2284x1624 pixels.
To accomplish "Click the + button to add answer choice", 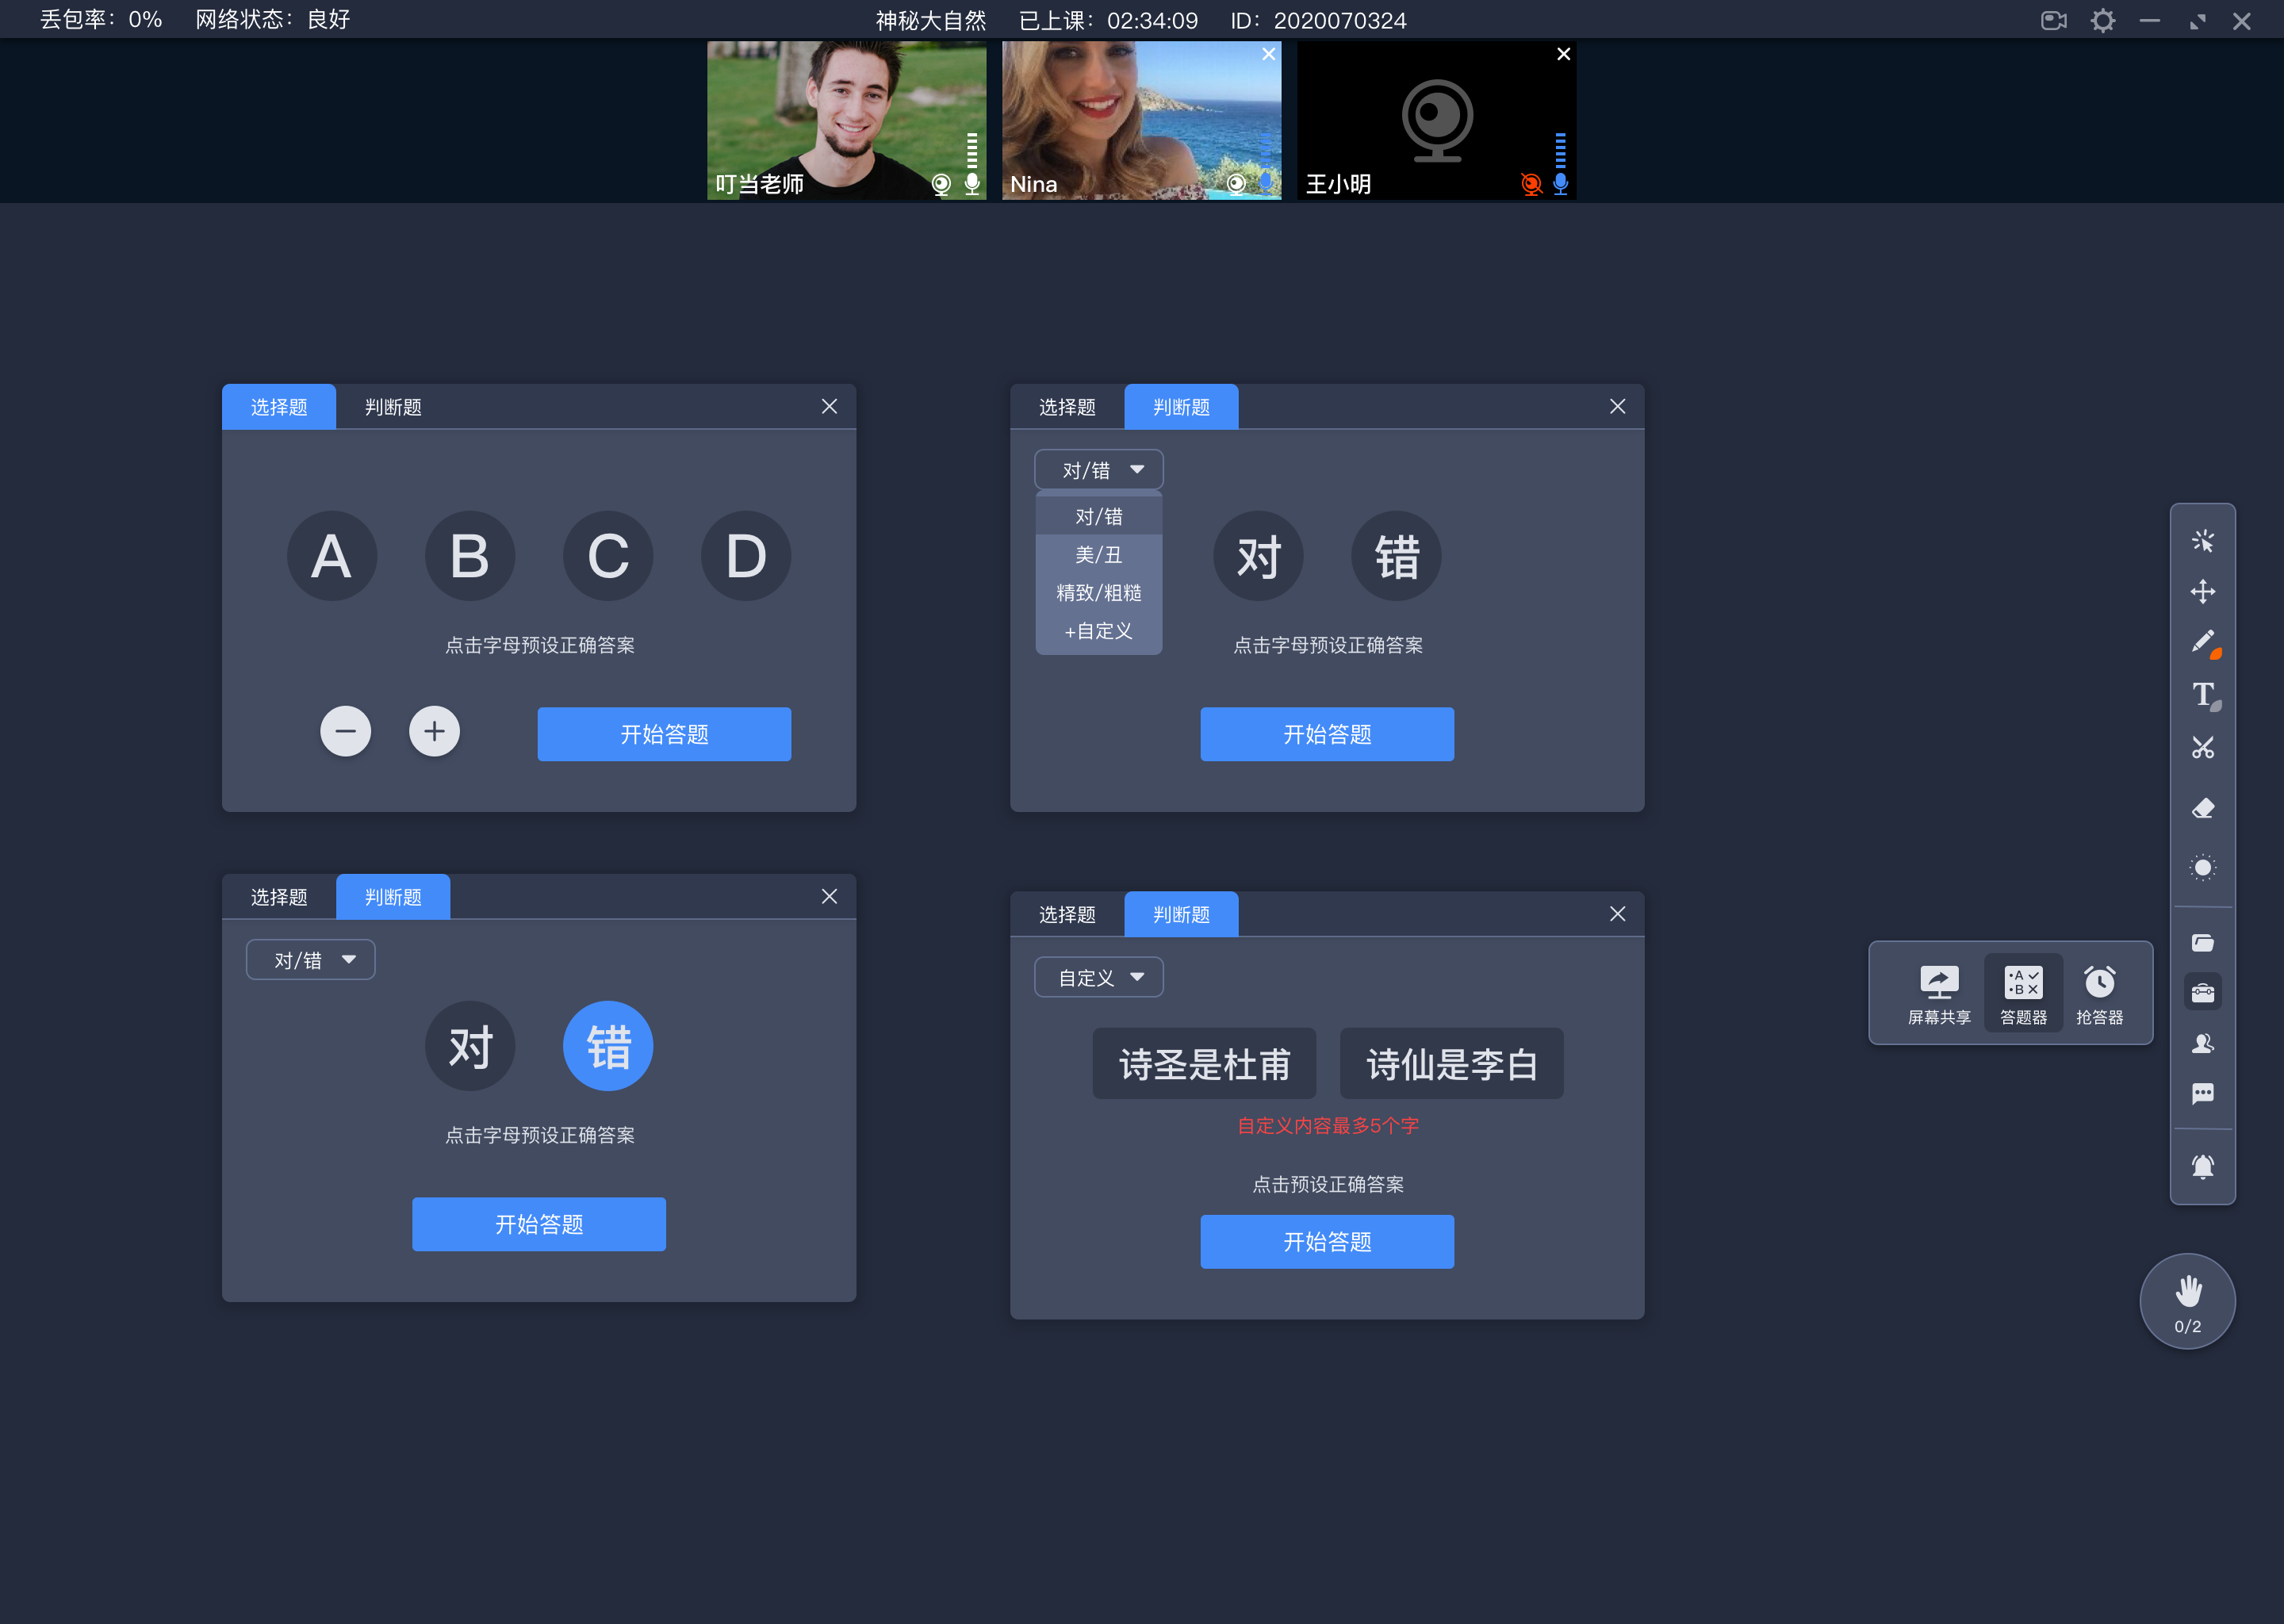I will pos(434,731).
